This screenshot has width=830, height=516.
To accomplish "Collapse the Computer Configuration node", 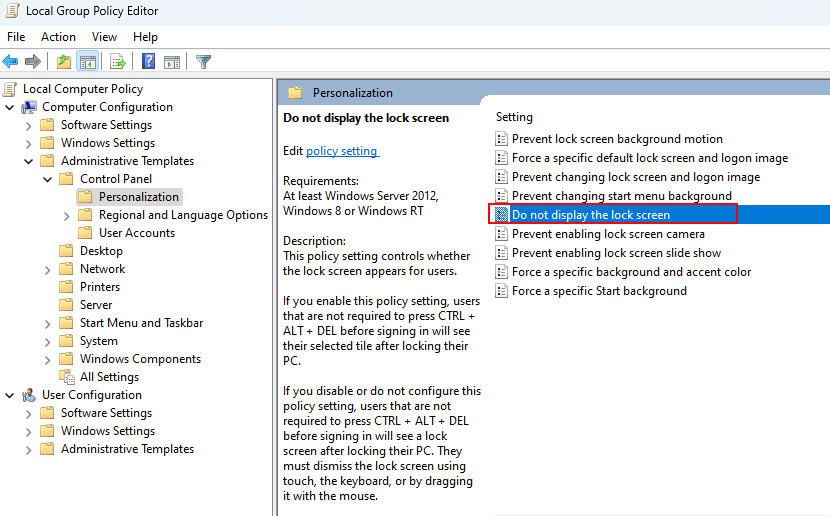I will click(10, 107).
